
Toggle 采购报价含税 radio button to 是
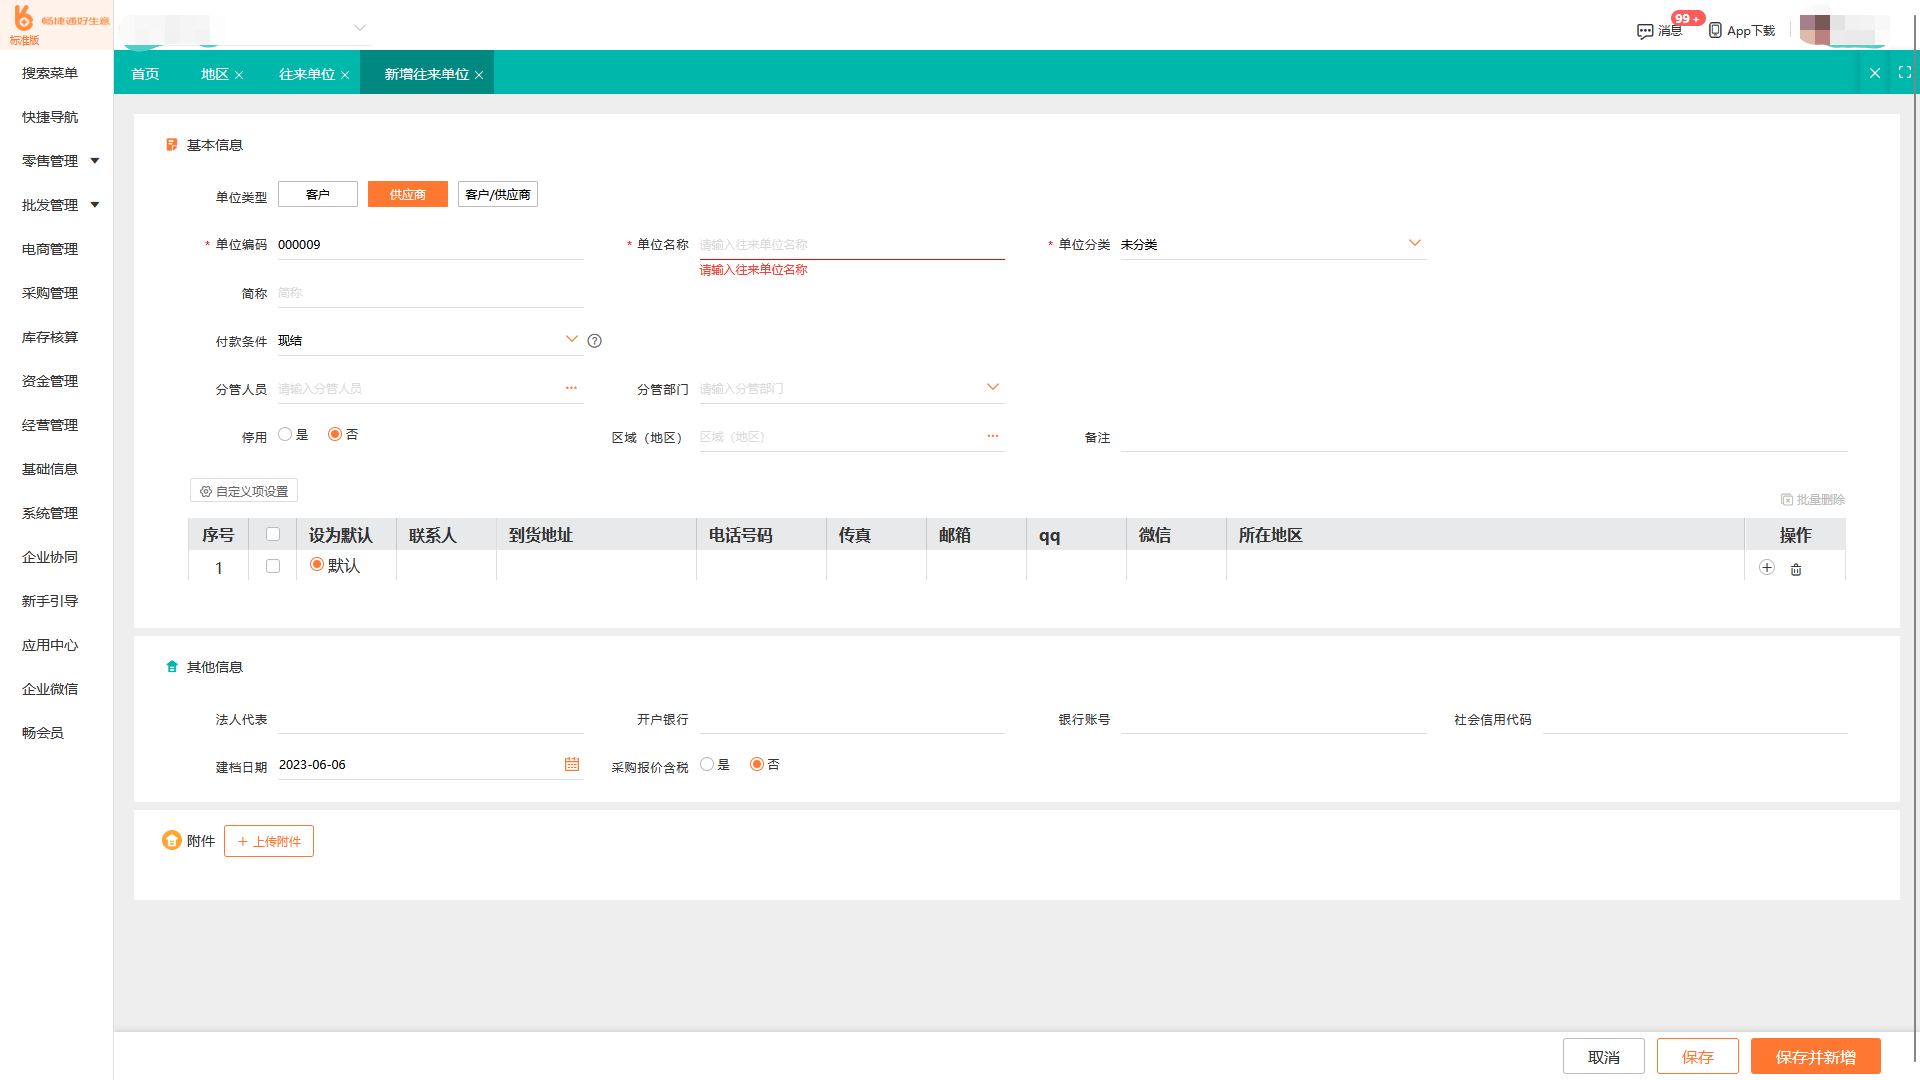pos(707,764)
